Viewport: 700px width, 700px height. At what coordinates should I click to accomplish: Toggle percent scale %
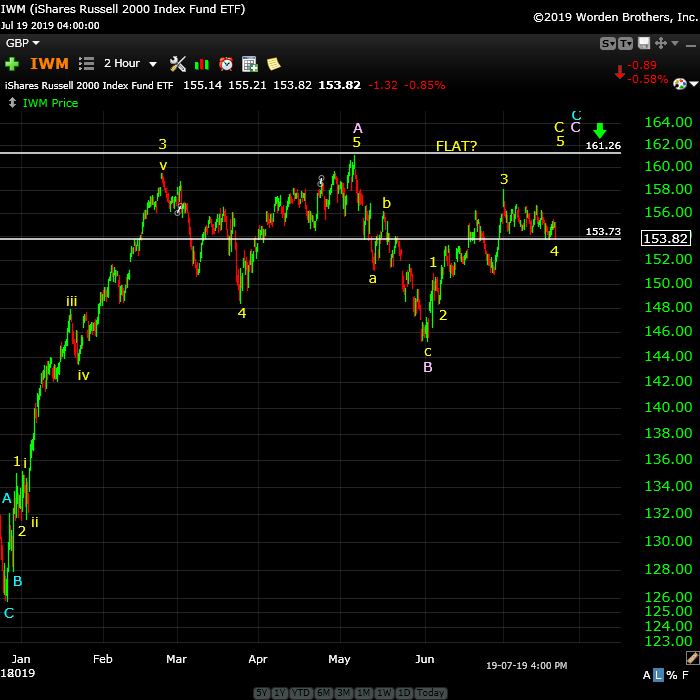(x=672, y=675)
